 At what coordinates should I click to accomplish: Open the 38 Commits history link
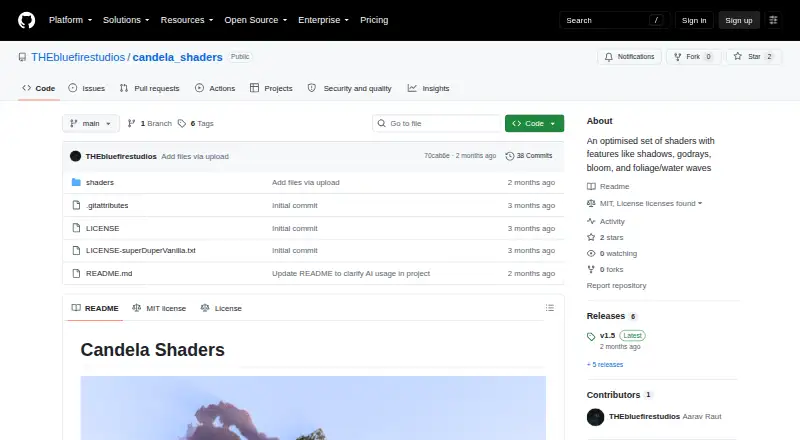(x=529, y=156)
